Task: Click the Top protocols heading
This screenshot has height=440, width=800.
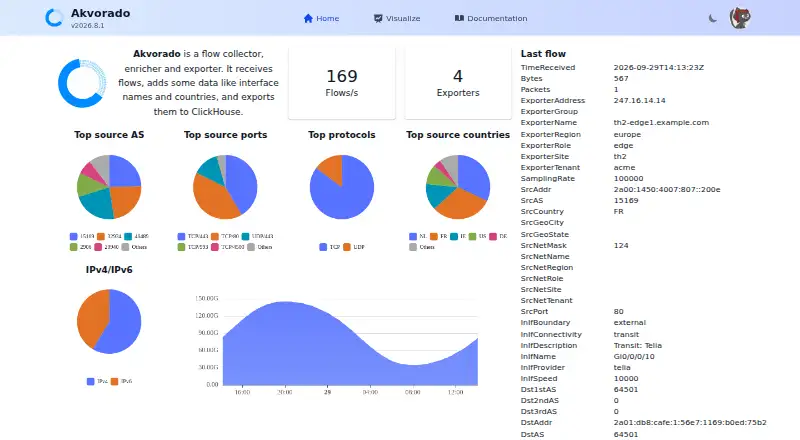Action: (342, 135)
